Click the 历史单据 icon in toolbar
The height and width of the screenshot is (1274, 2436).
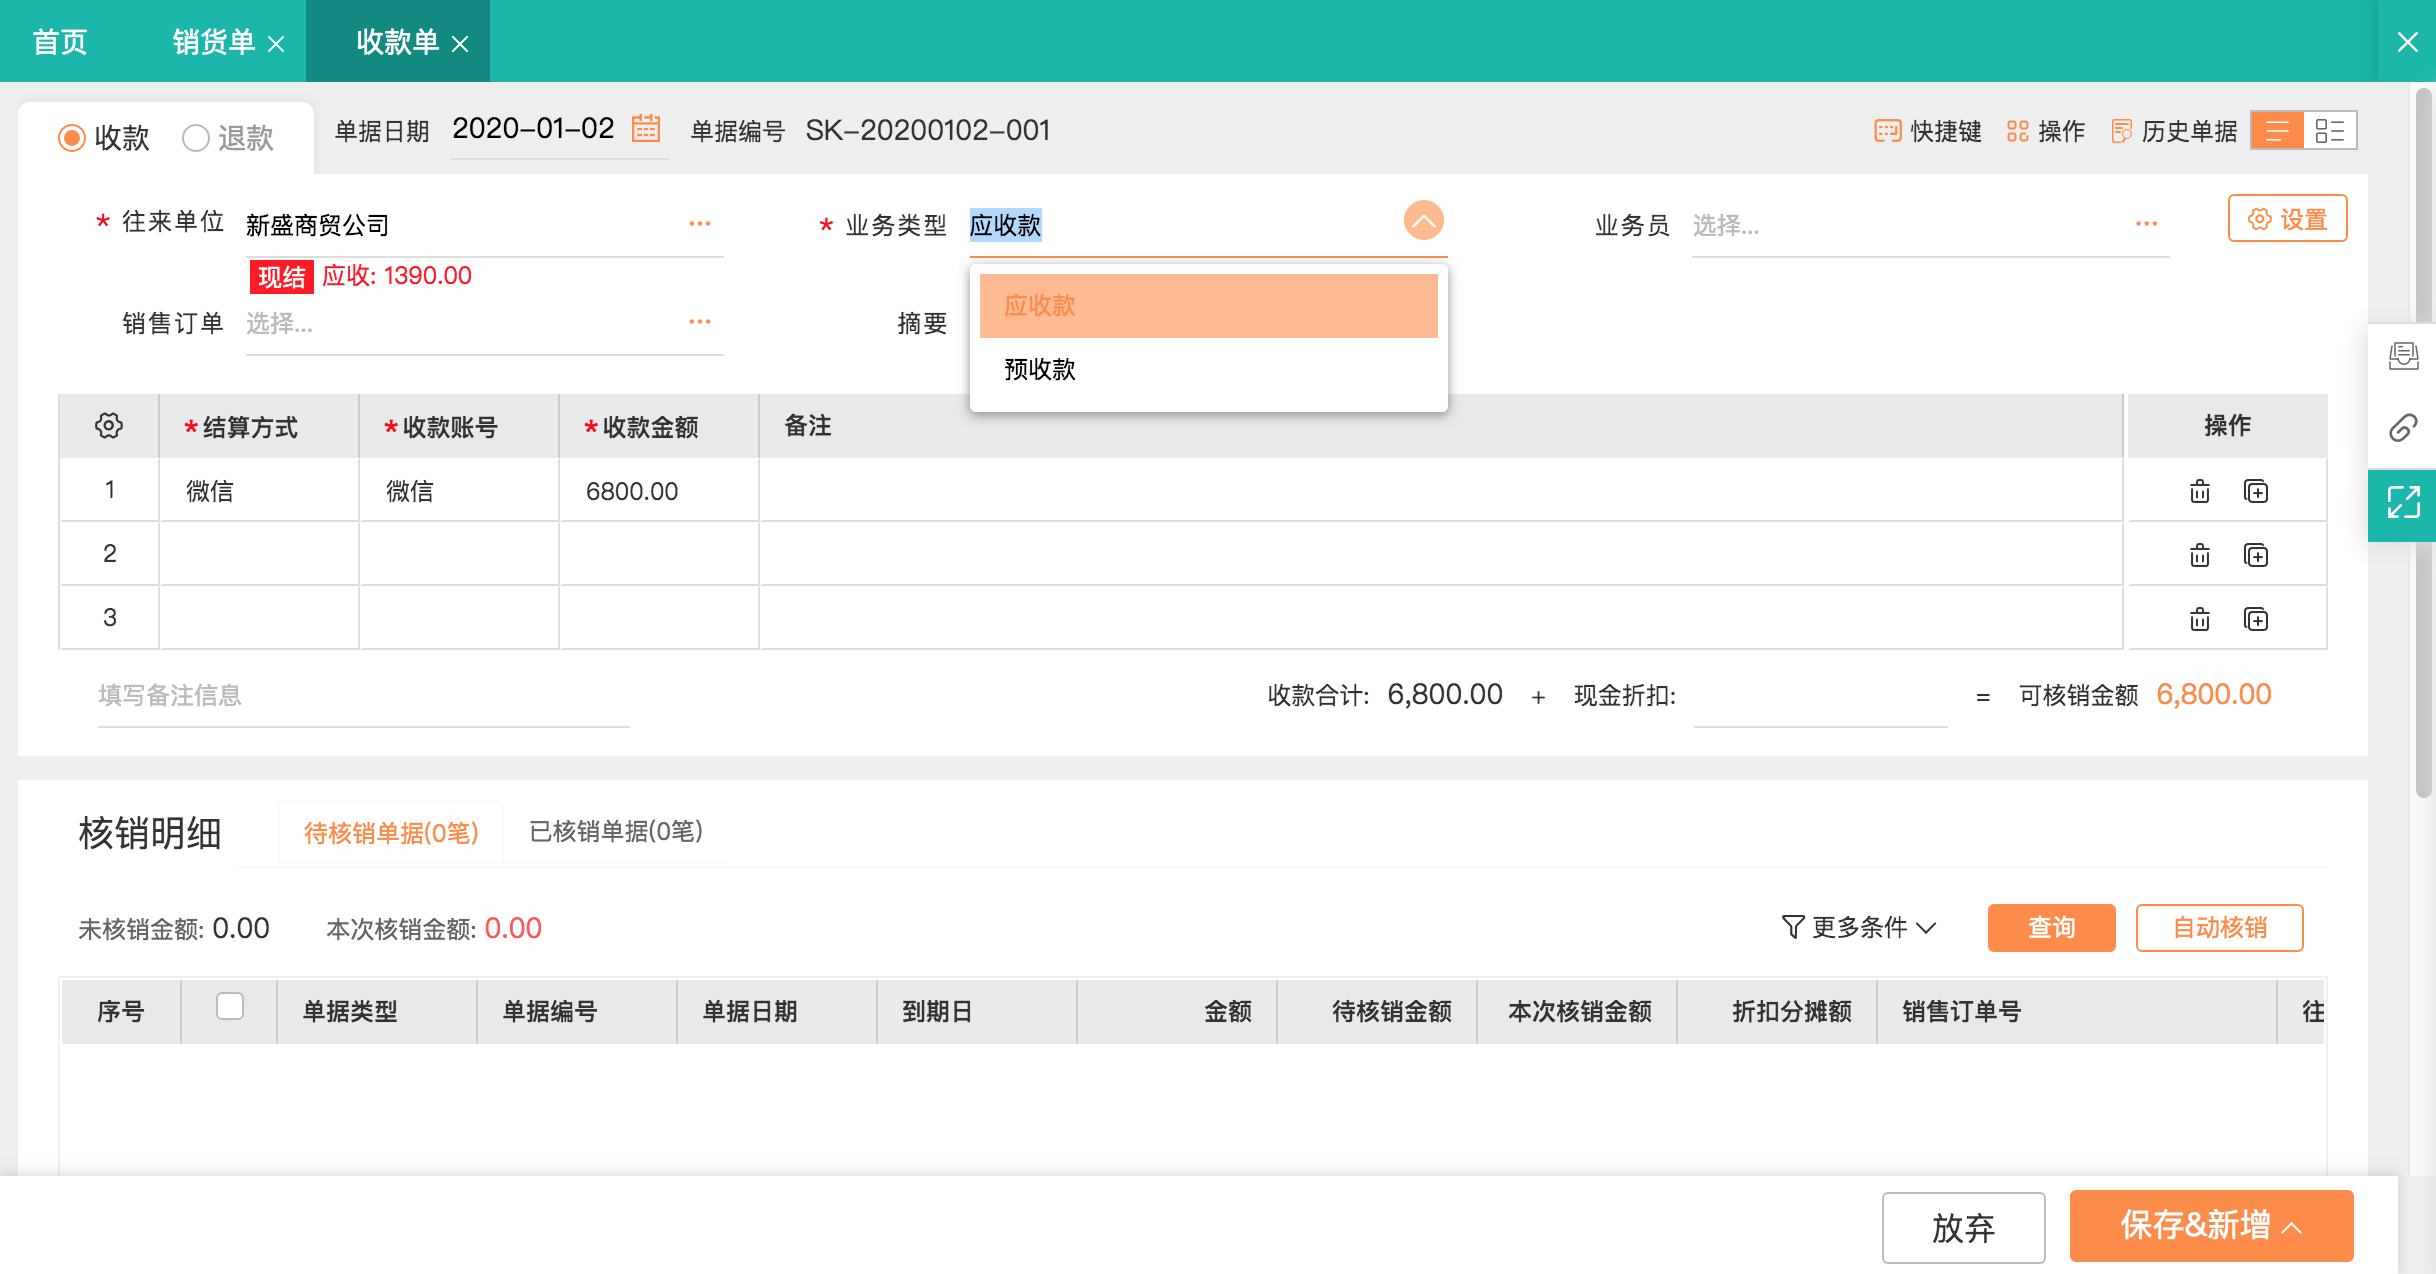coord(2123,134)
